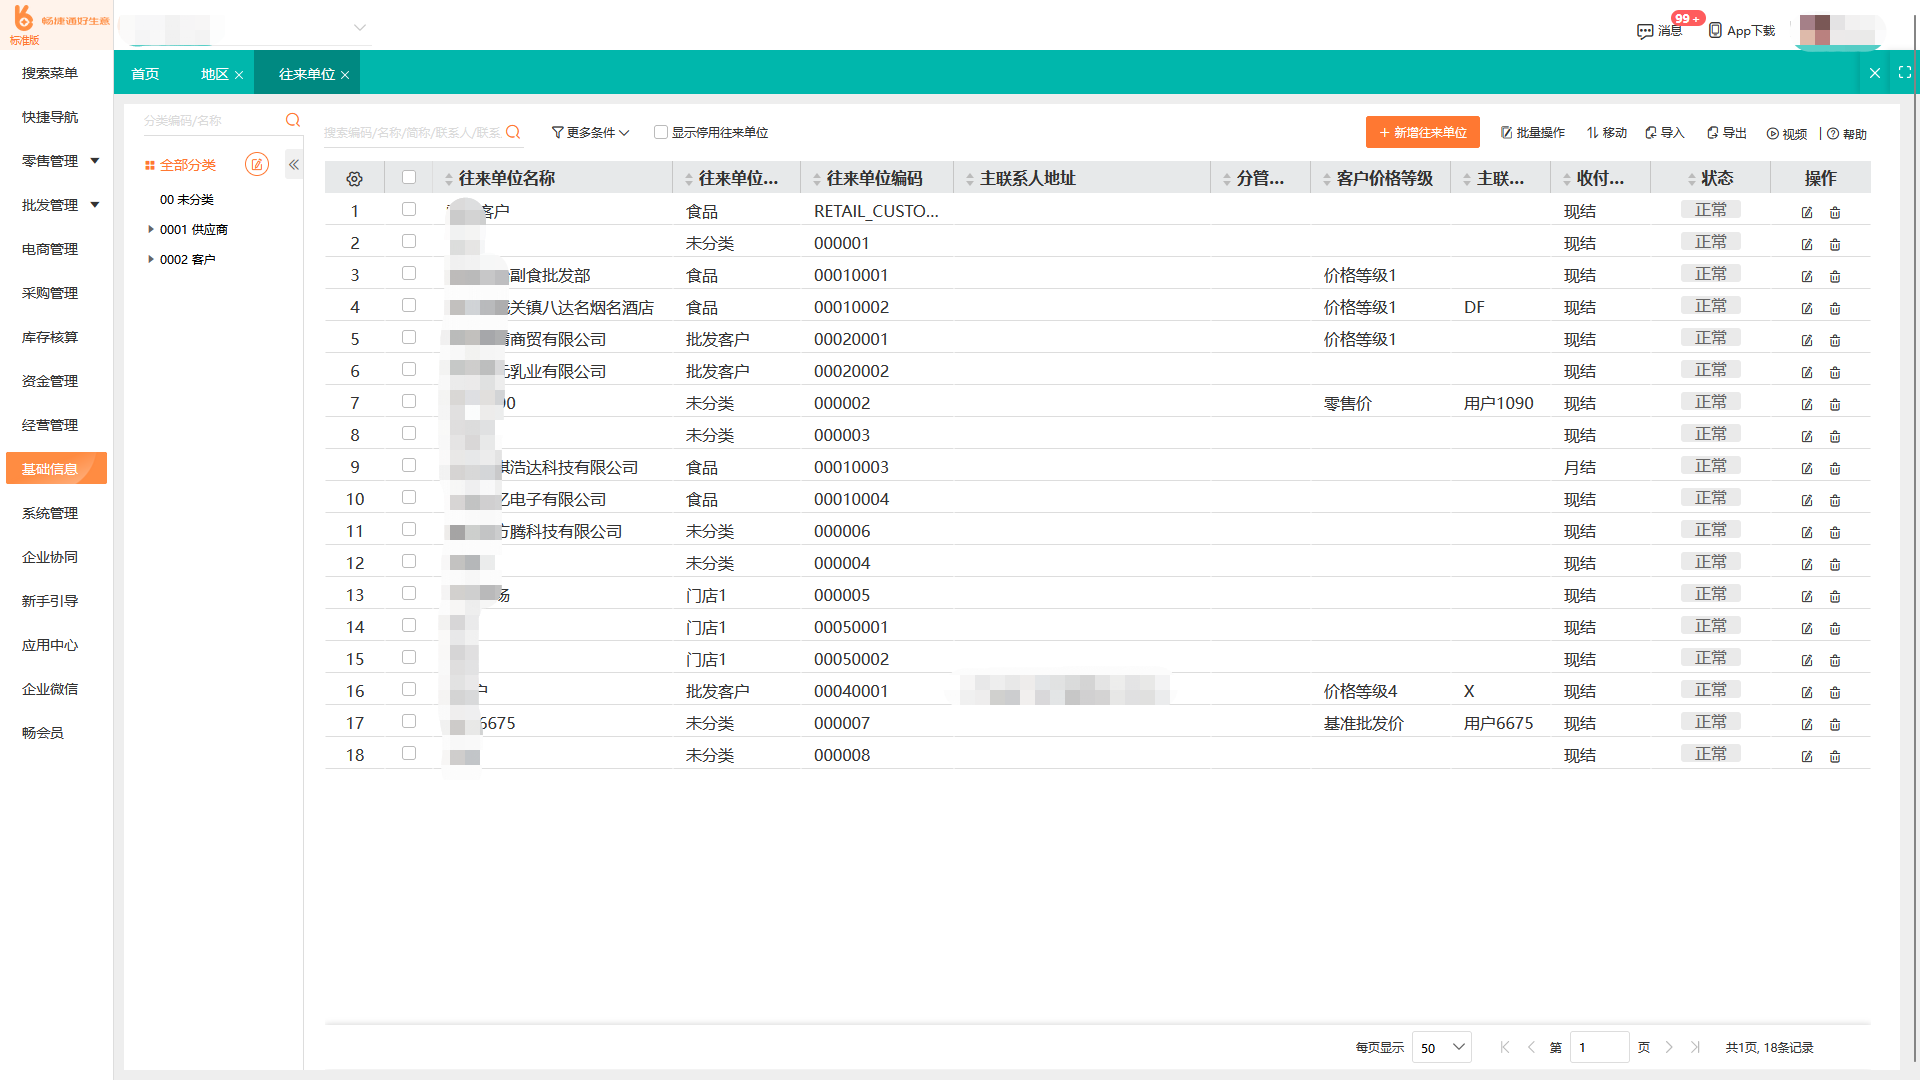
Task: Switch to 首页 tab
Action: click(x=146, y=74)
